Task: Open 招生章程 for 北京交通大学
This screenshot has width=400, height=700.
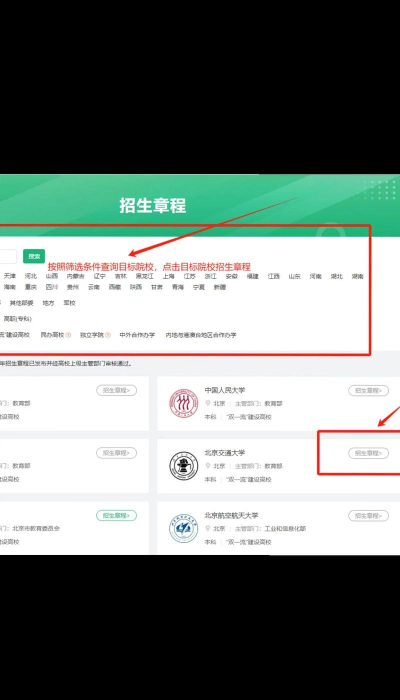Action: tap(368, 453)
